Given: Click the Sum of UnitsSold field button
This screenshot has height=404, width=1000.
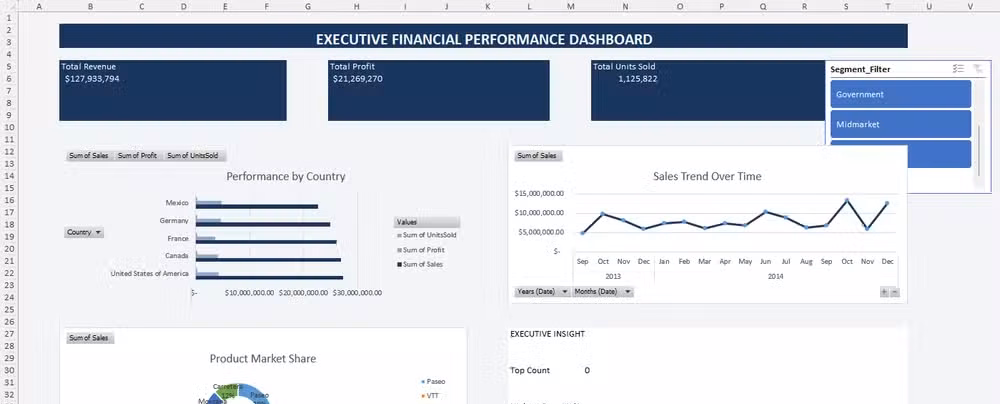Looking at the screenshot, I should click(x=193, y=156).
